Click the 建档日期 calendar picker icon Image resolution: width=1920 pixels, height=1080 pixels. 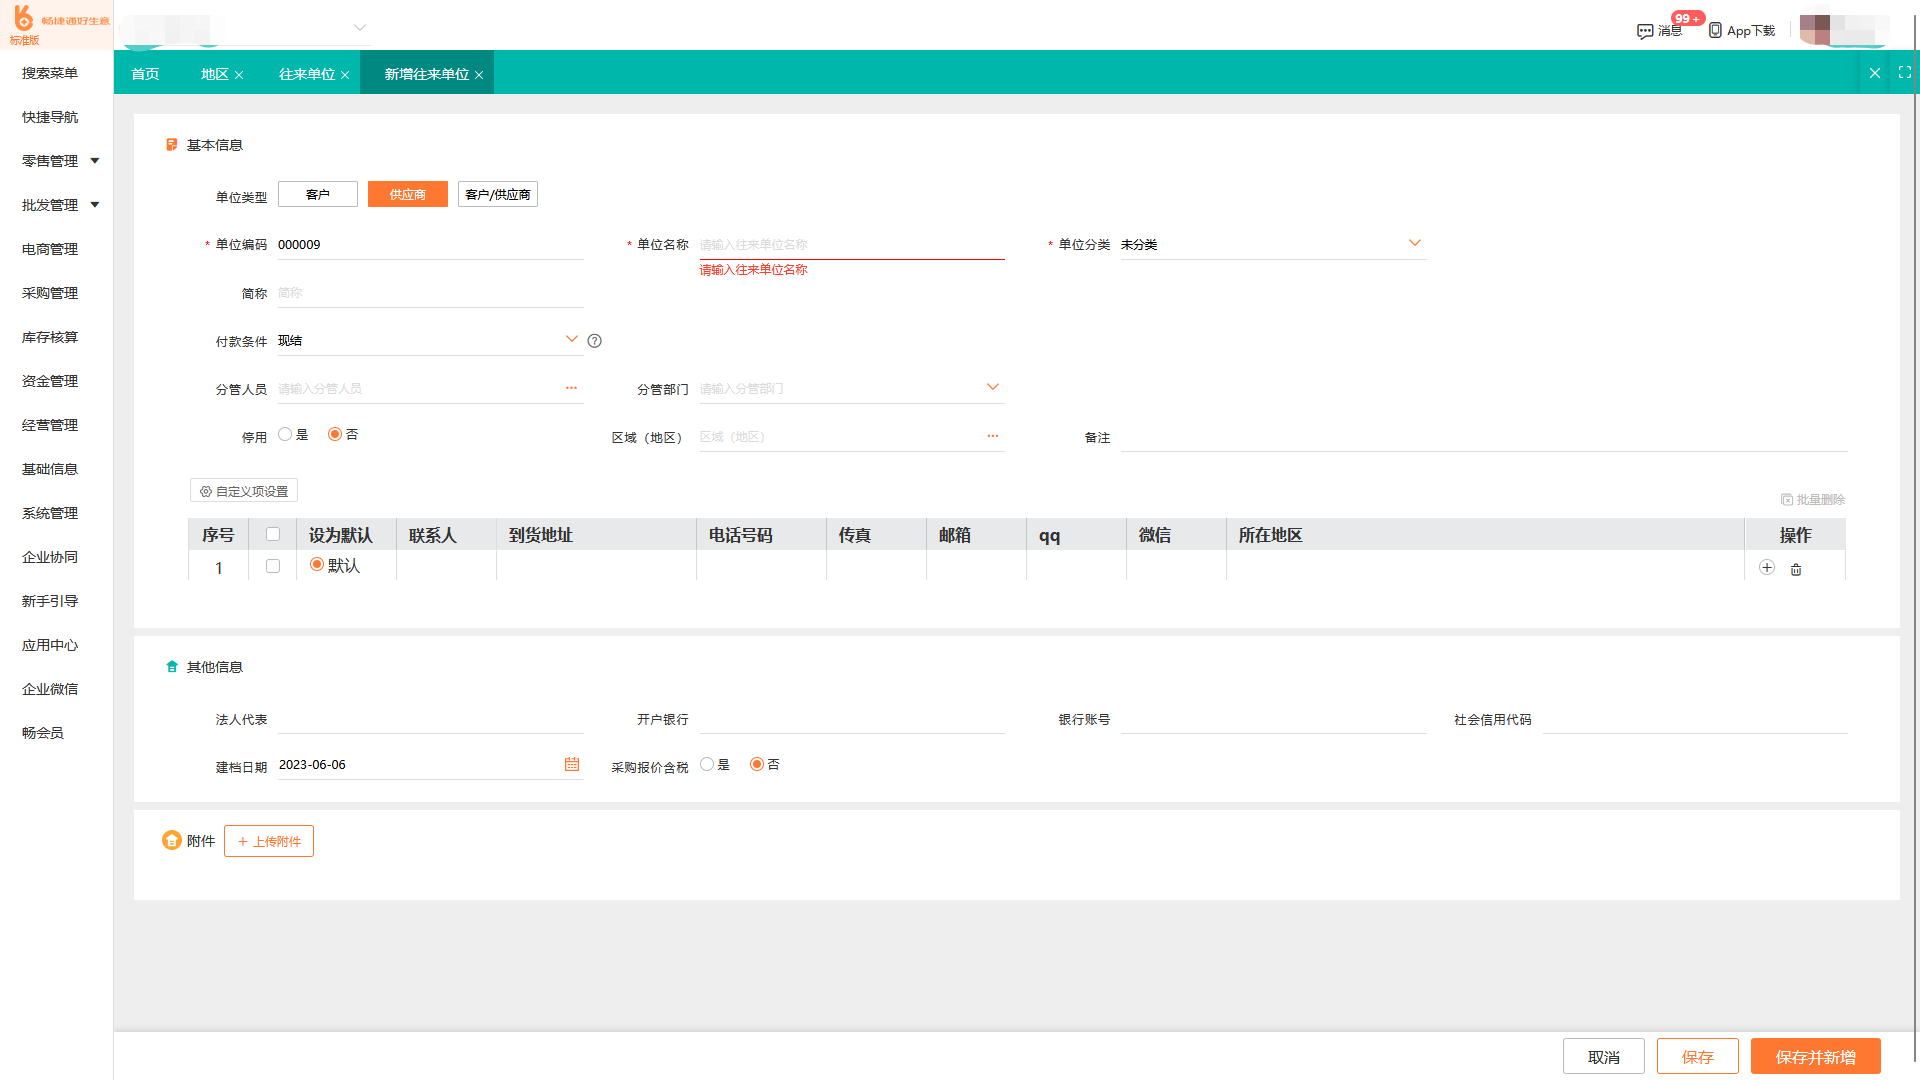click(x=572, y=764)
